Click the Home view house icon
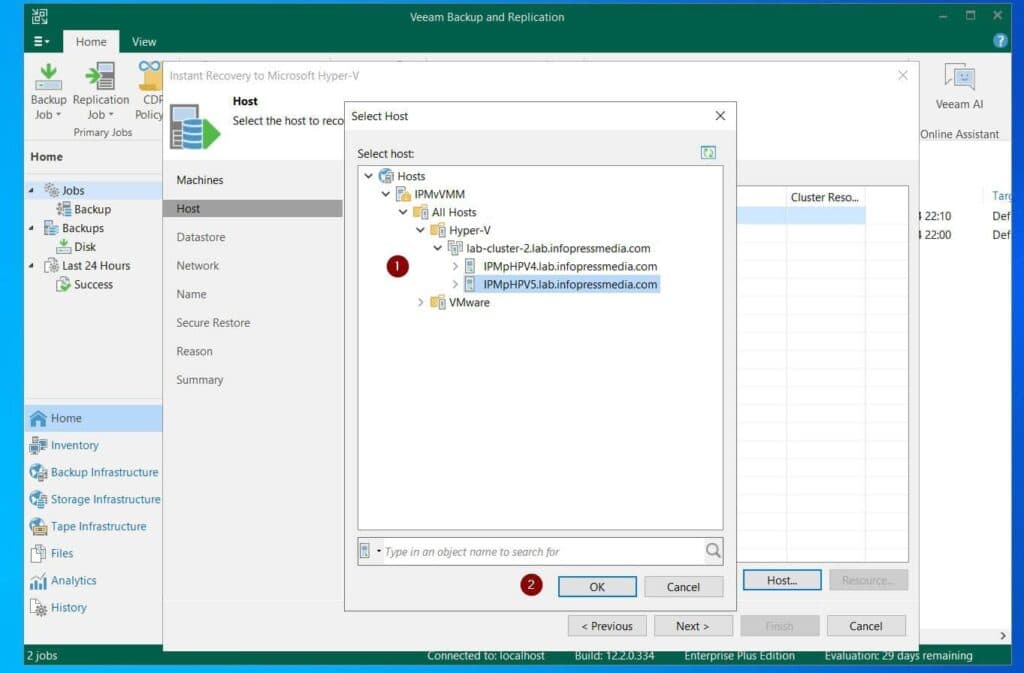The image size is (1024, 673). click(x=39, y=418)
